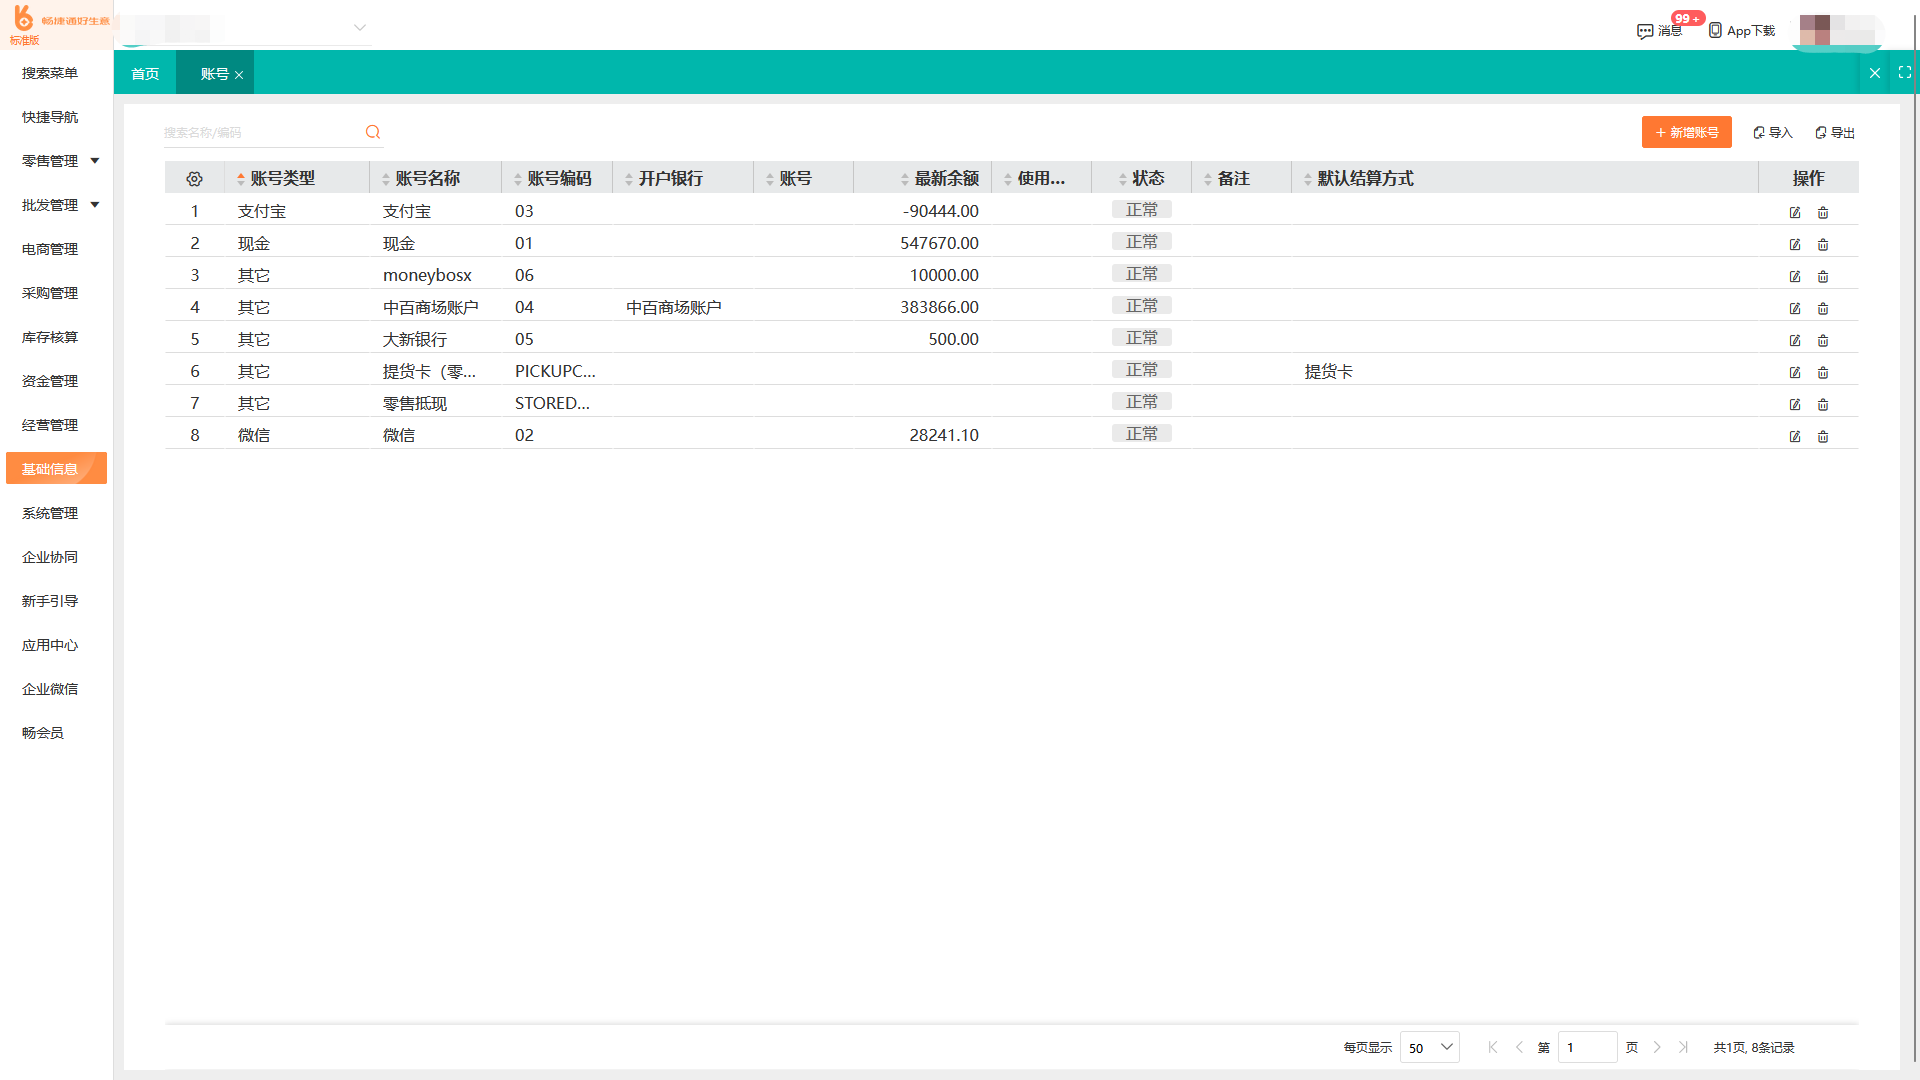
Task: Toggle 采购管理 menu in sidebar
Action: point(51,291)
